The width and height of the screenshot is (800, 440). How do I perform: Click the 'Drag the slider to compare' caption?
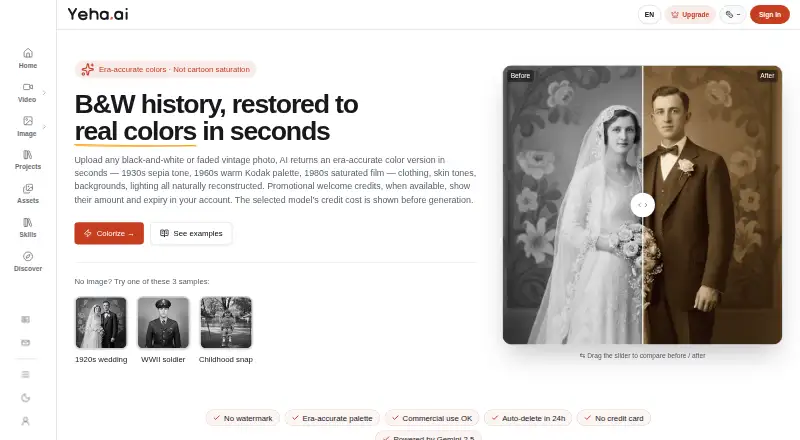[642, 356]
